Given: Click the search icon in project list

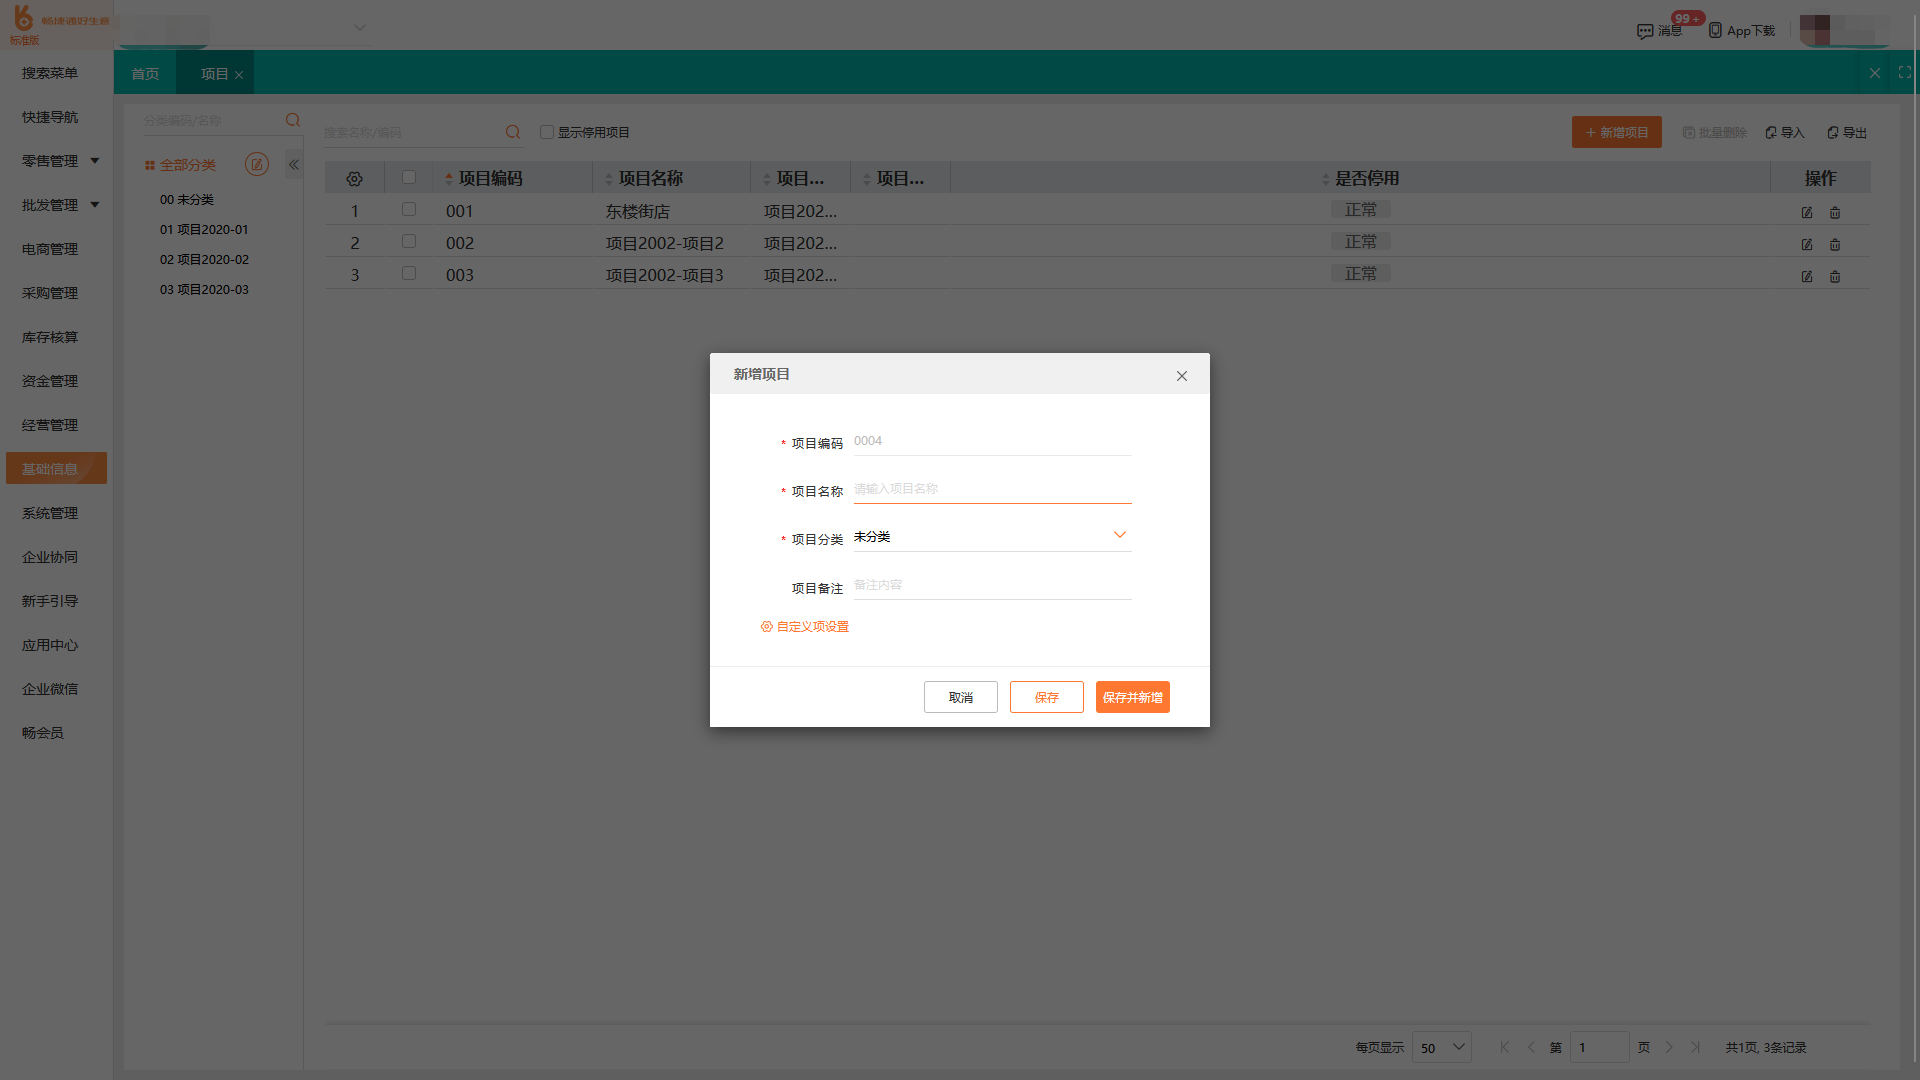Looking at the screenshot, I should (x=513, y=132).
